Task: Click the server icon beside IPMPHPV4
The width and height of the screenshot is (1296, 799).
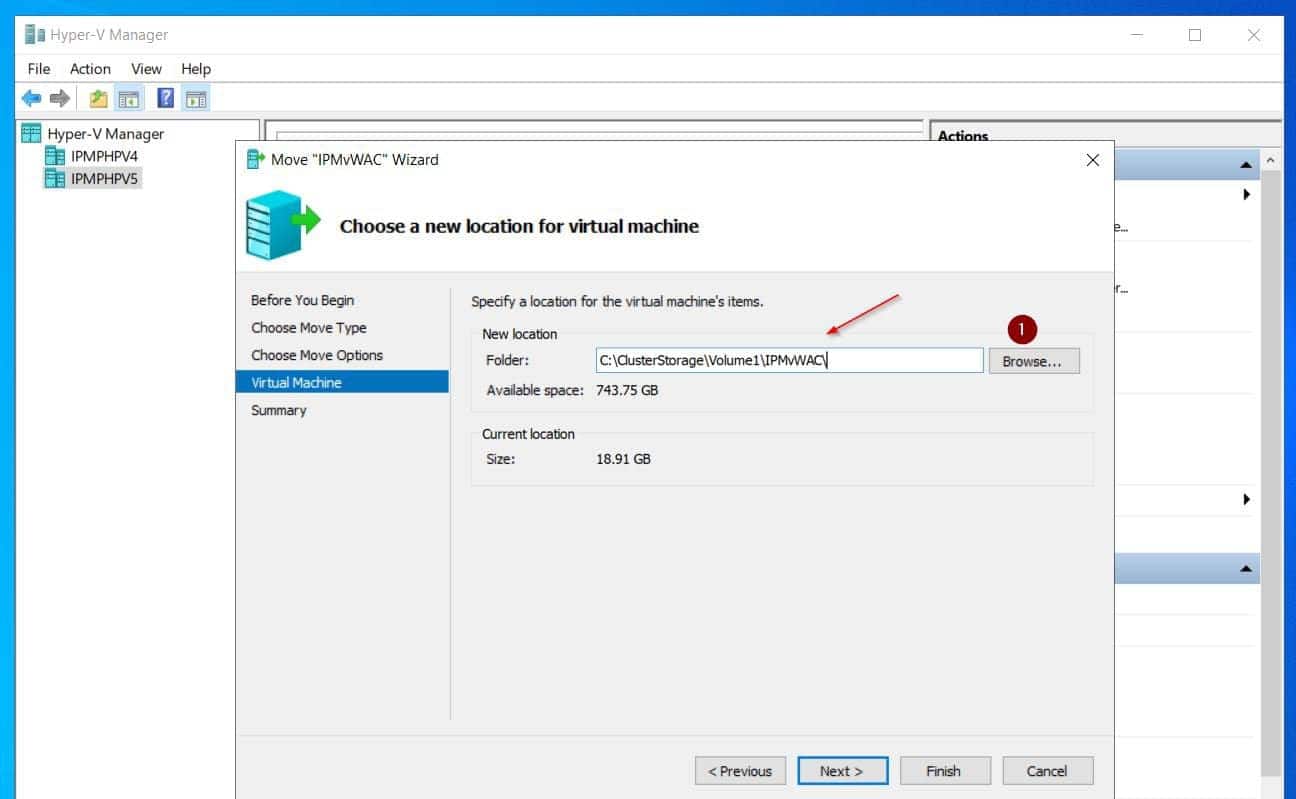Action: click(x=55, y=156)
